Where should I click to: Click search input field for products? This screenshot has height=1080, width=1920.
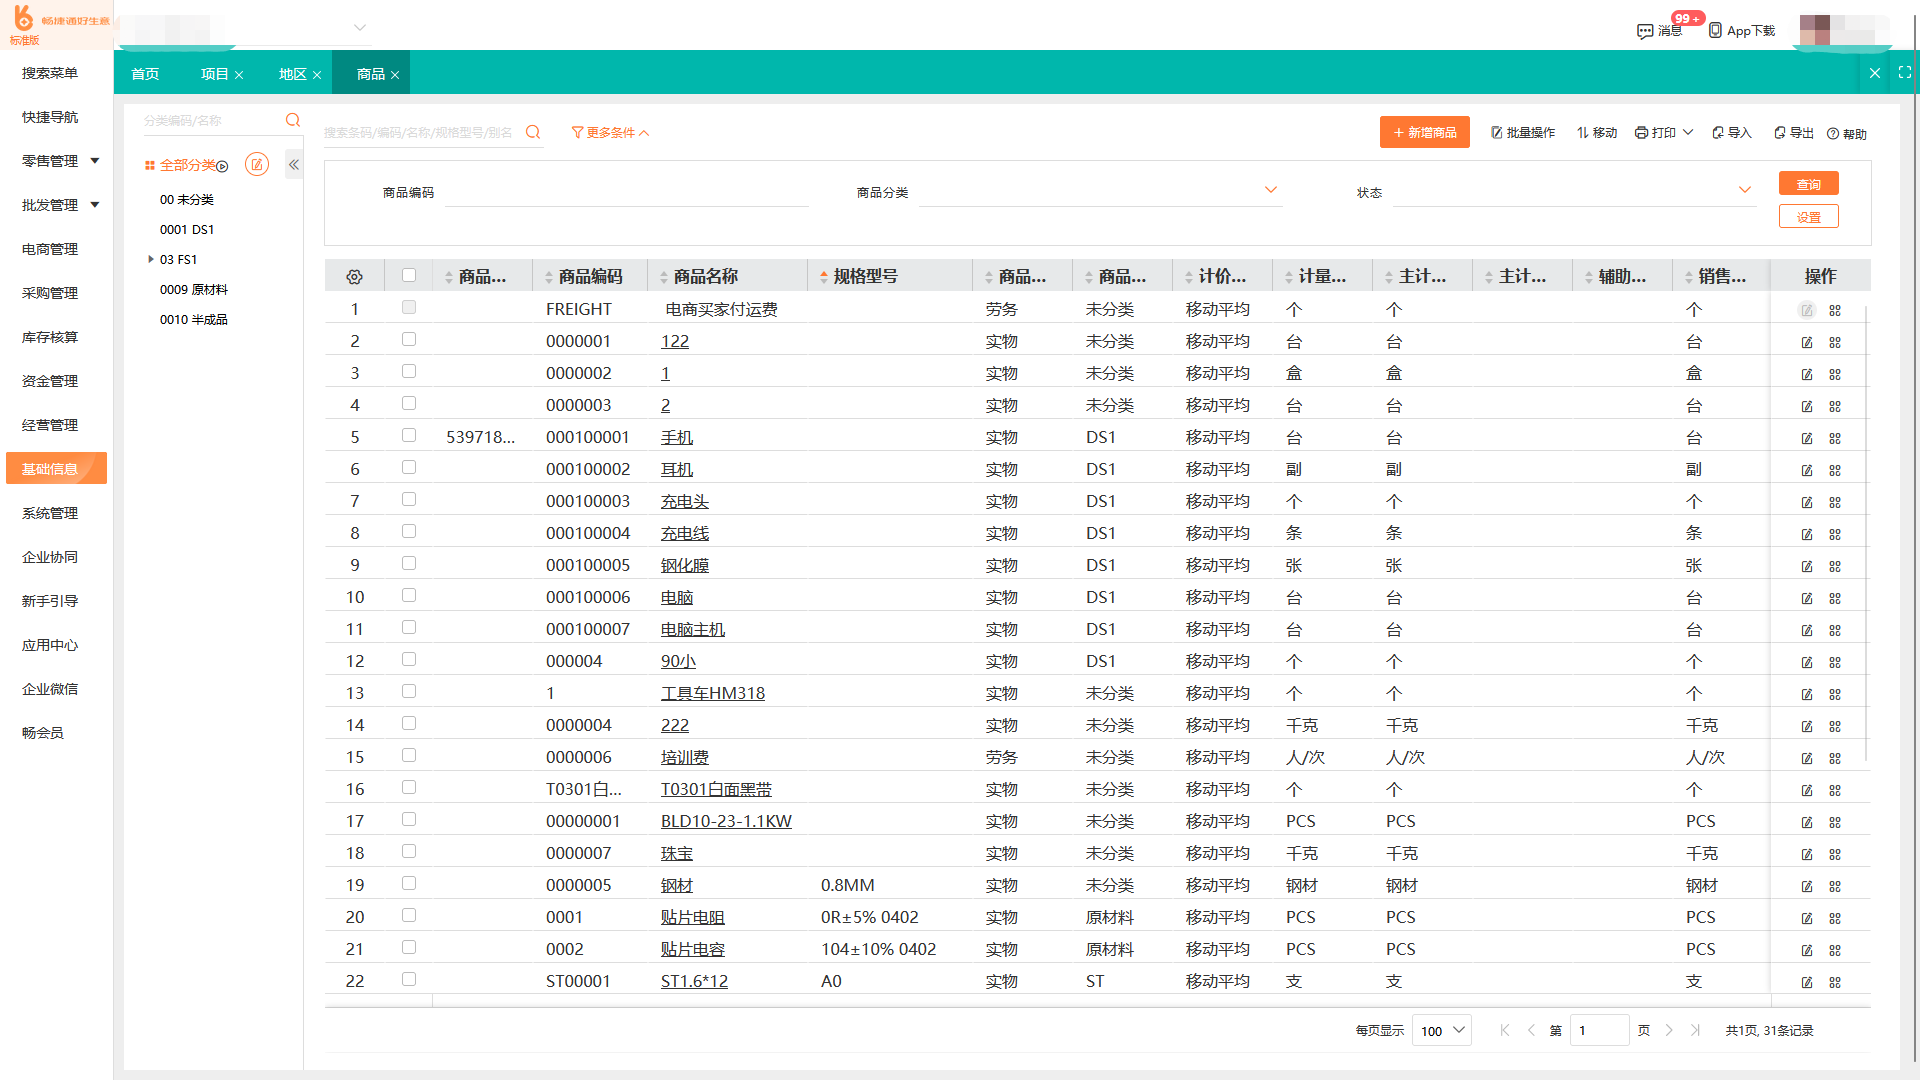[x=418, y=132]
